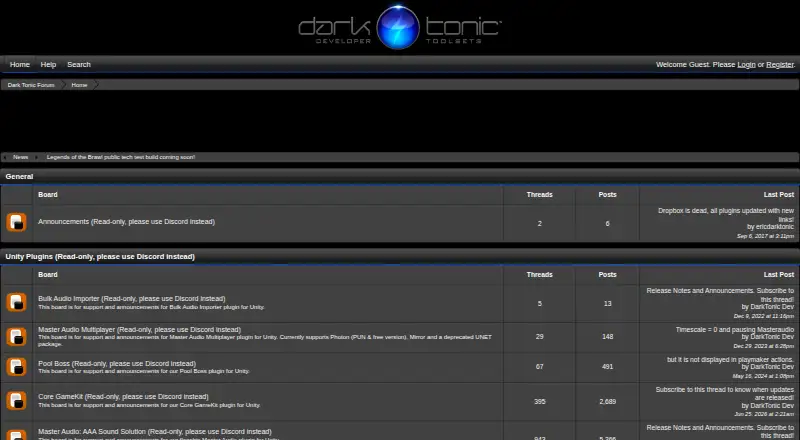The width and height of the screenshot is (800, 440).
Task: Open the Announcements board link
Action: tap(127, 222)
